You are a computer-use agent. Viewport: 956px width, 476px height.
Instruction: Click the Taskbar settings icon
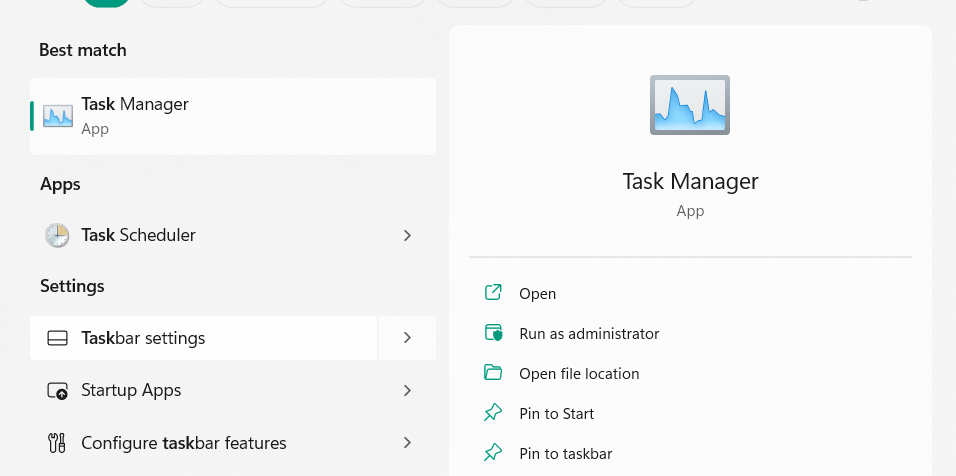(57, 338)
